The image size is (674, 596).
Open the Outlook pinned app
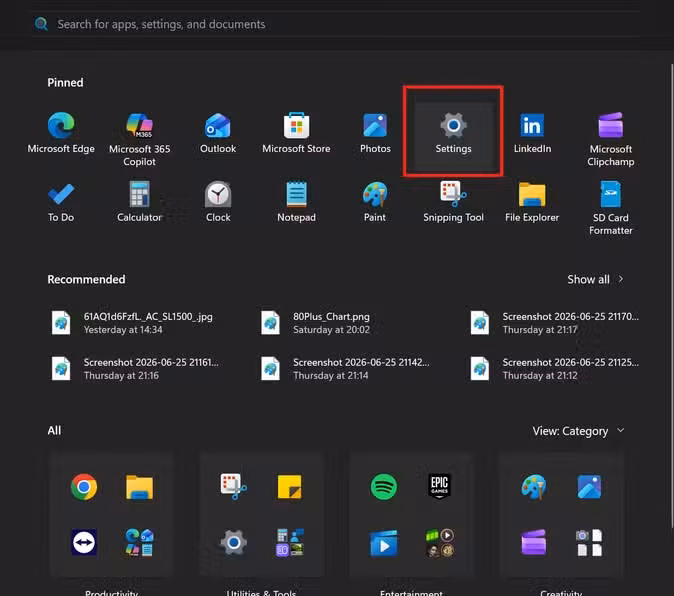218,133
